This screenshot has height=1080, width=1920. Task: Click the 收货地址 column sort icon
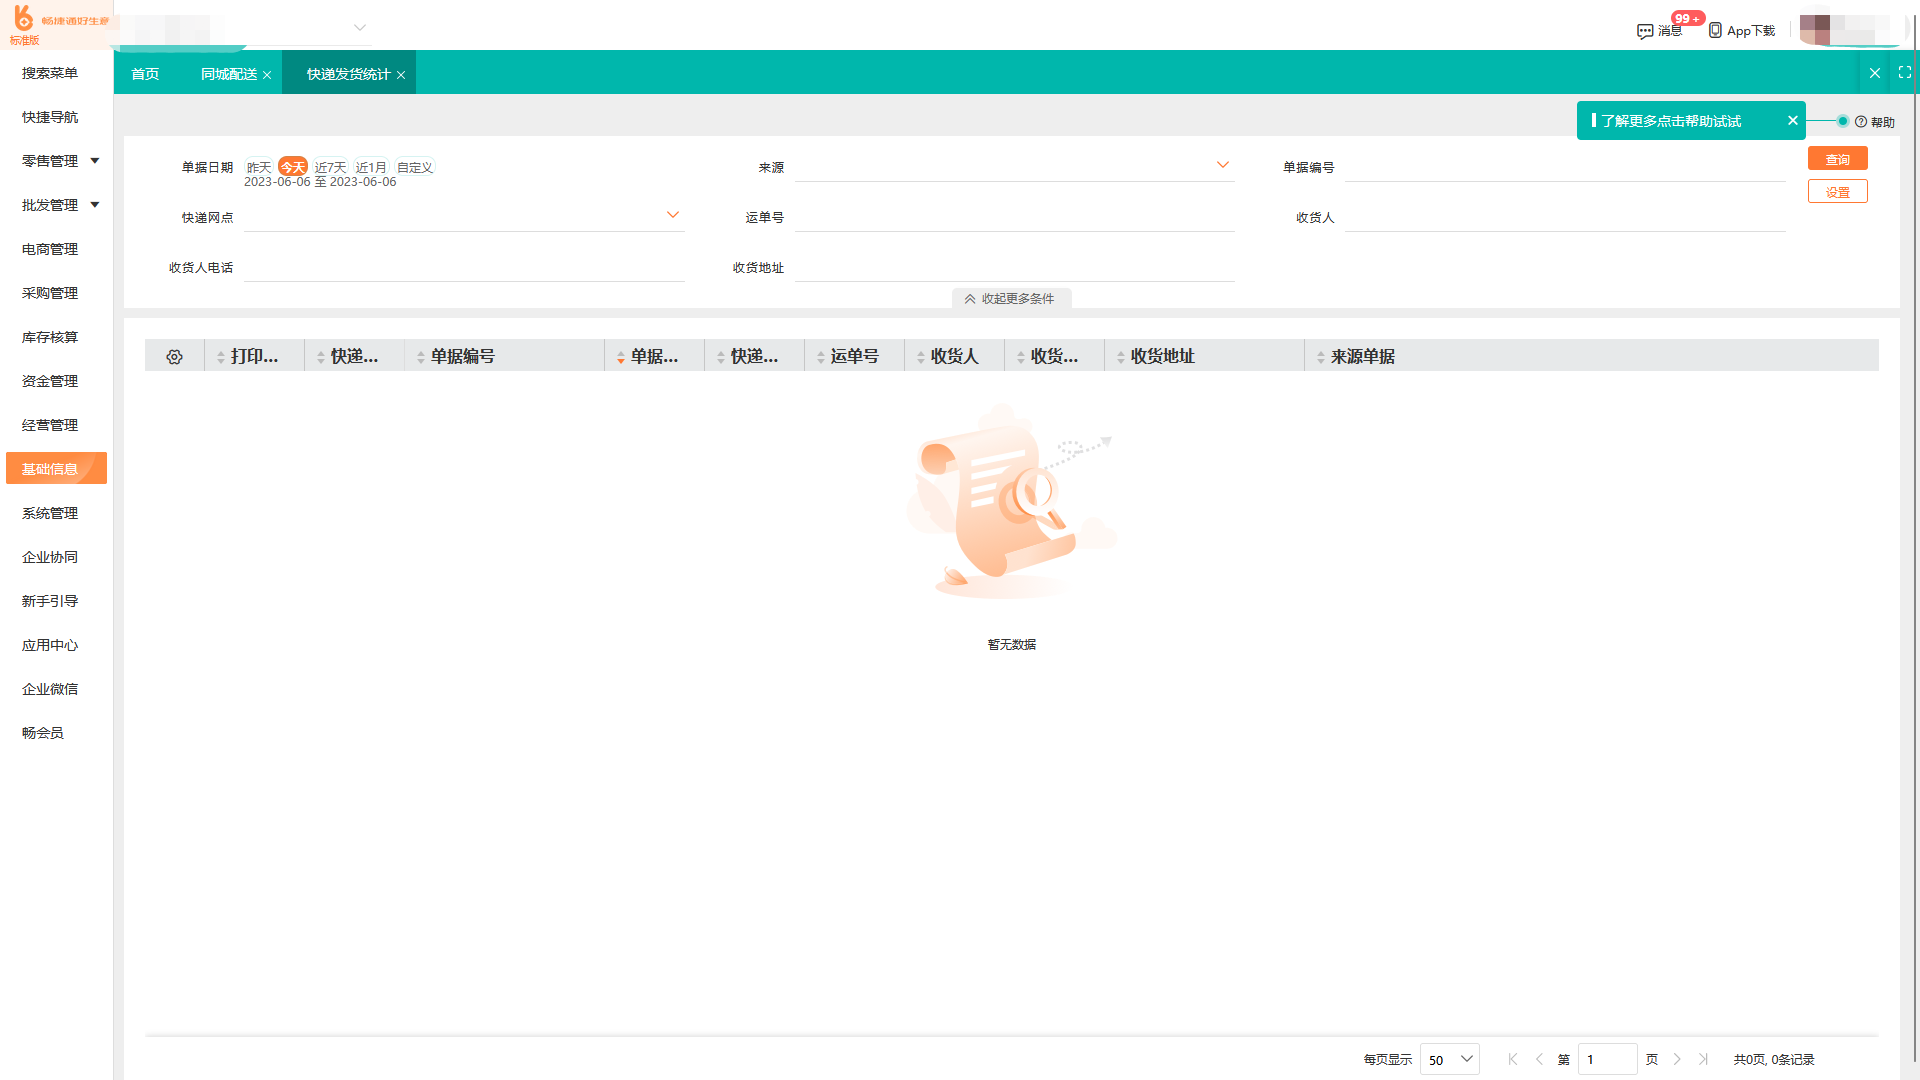pyautogui.click(x=1120, y=355)
